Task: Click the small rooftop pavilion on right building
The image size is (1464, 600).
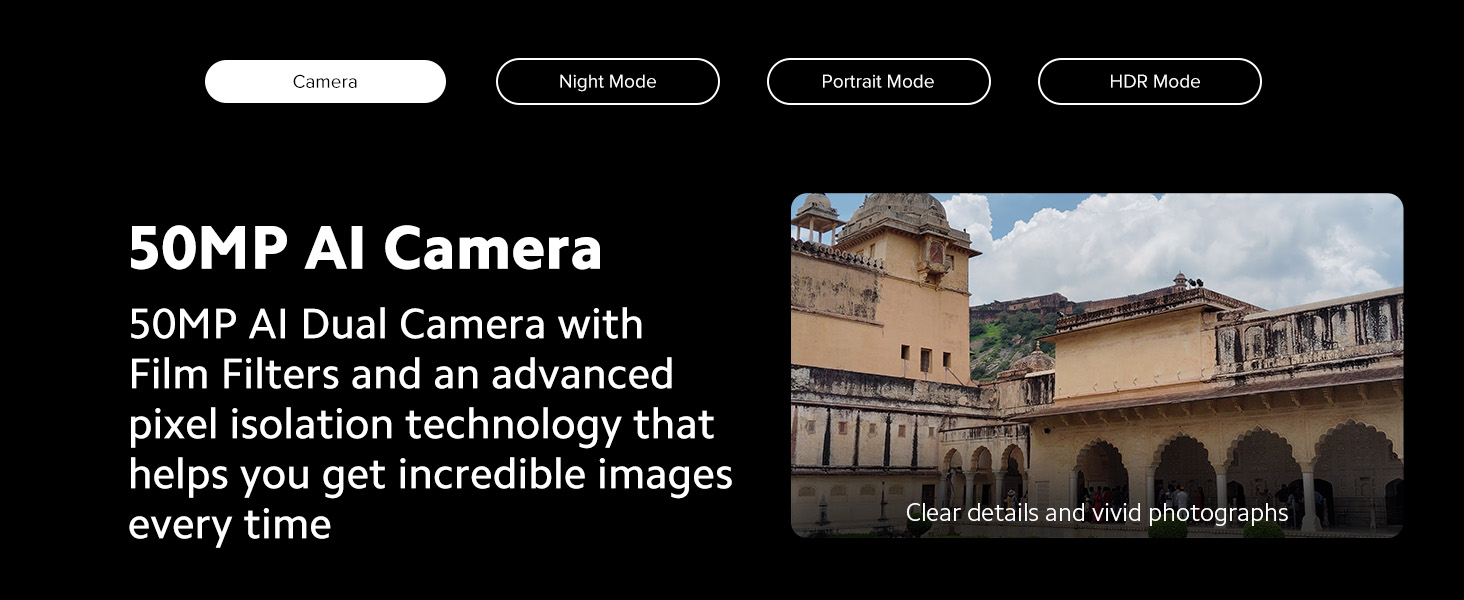Action: [1181, 282]
